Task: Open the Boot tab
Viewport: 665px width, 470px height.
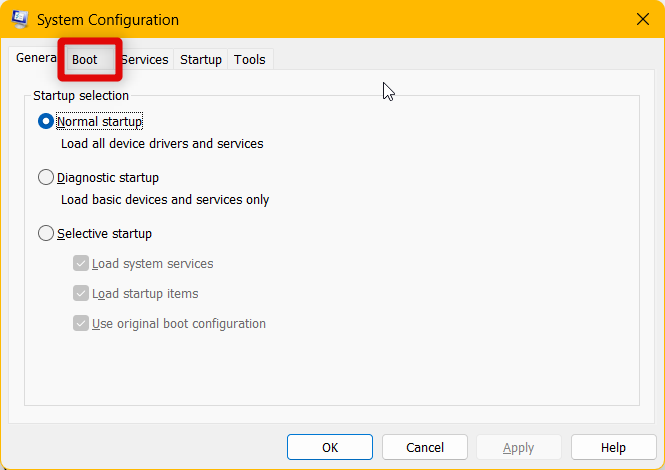Action: [x=85, y=60]
